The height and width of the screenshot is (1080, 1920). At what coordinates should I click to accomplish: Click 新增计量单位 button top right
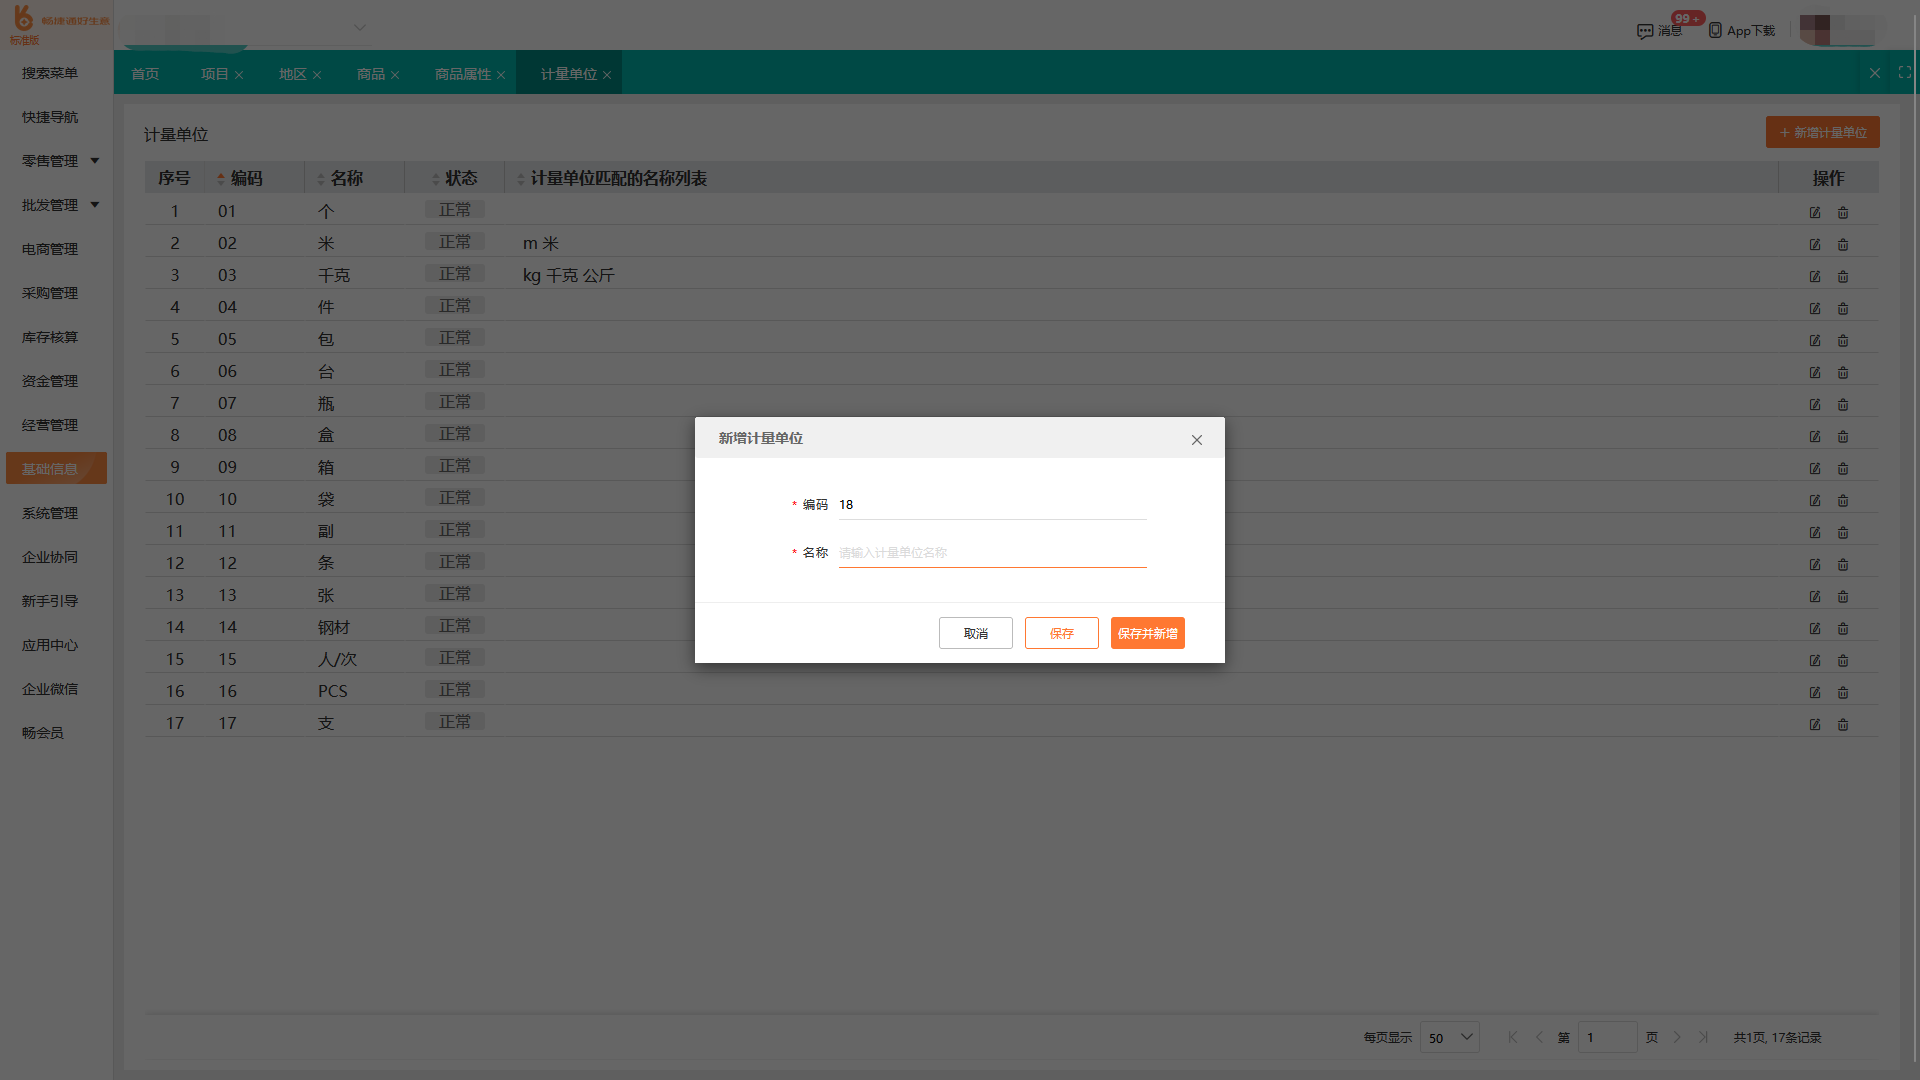point(1822,132)
